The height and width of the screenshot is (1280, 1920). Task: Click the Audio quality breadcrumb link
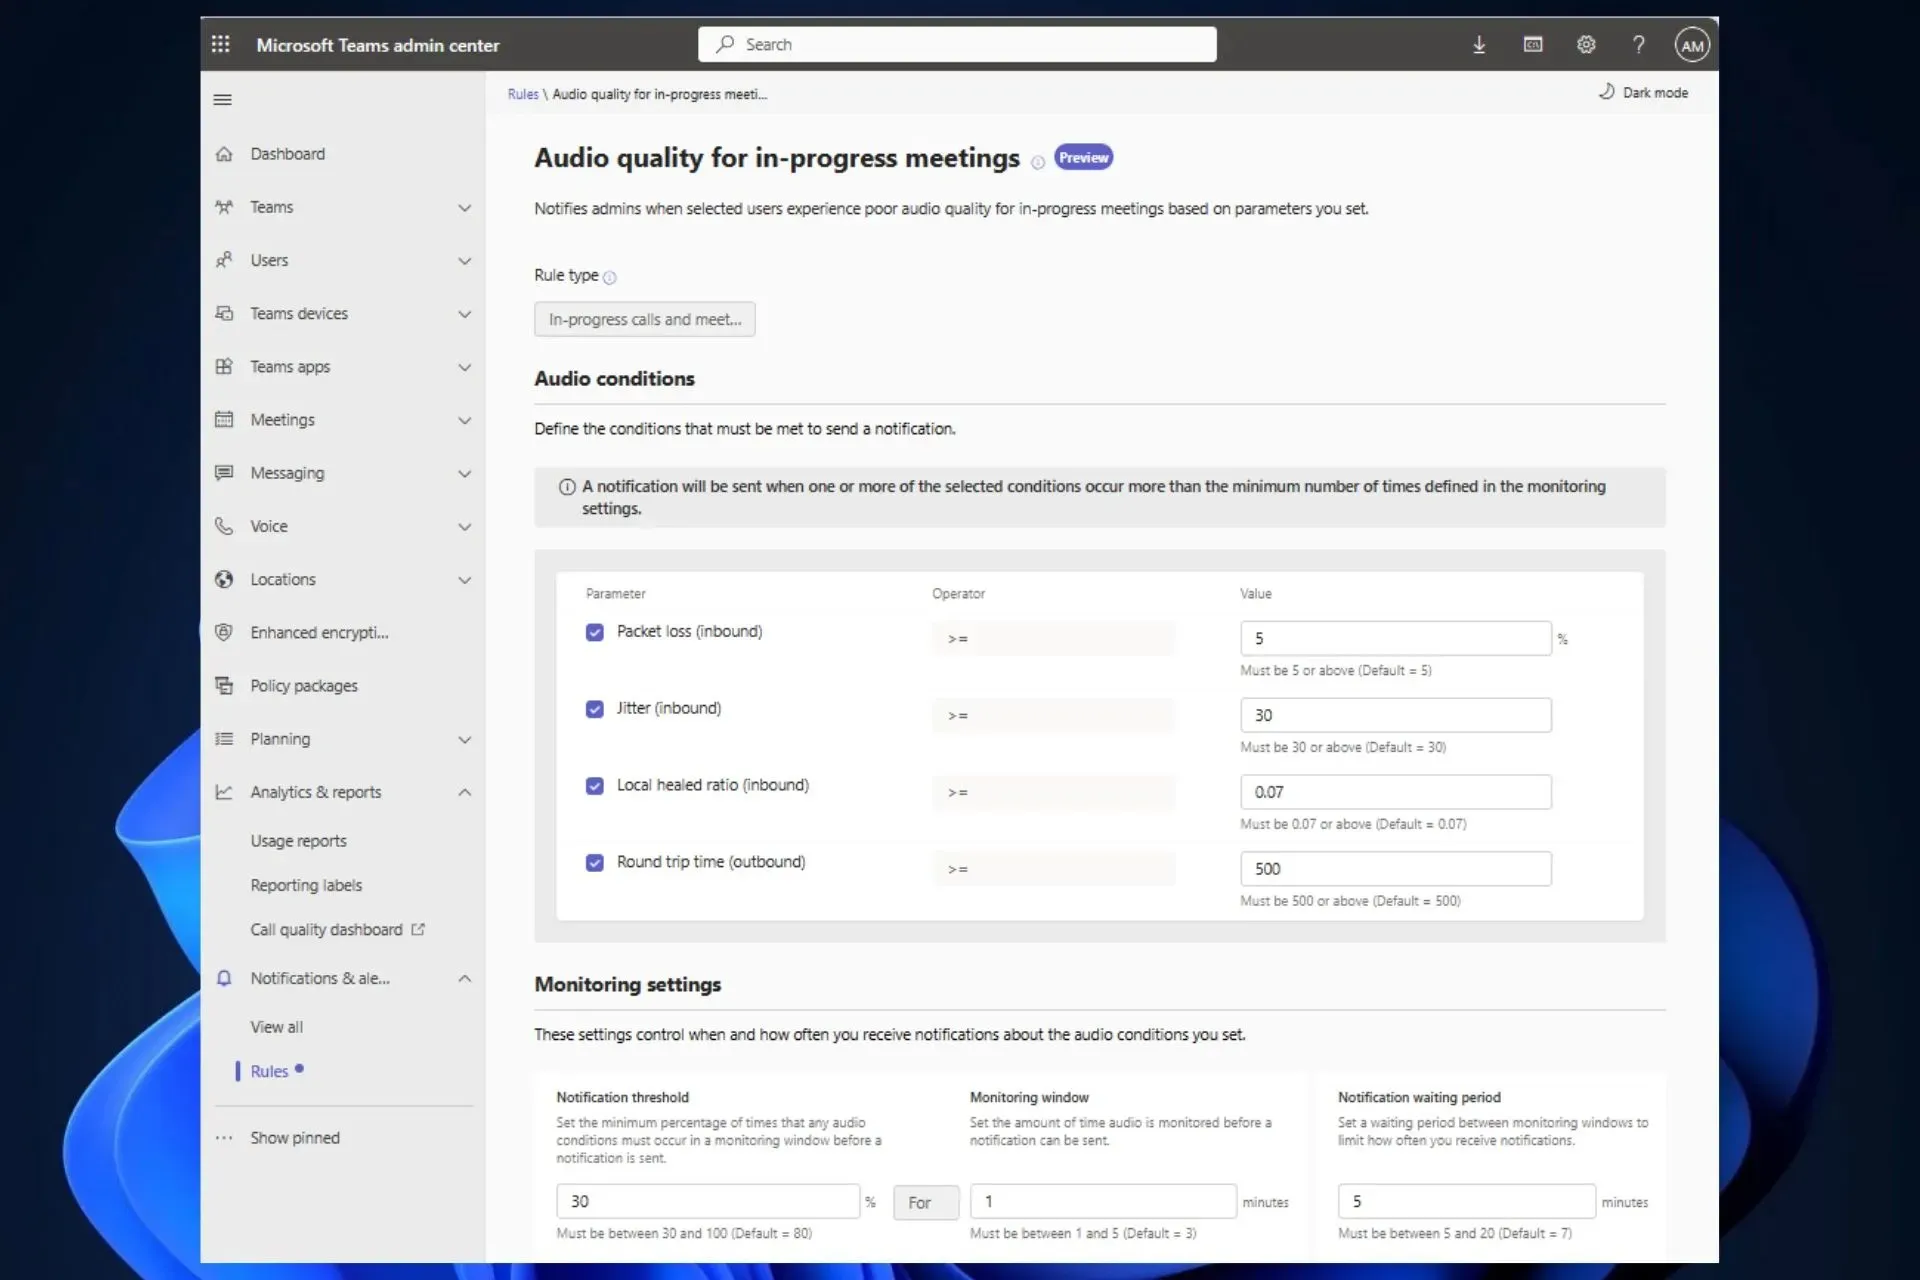pyautogui.click(x=660, y=93)
